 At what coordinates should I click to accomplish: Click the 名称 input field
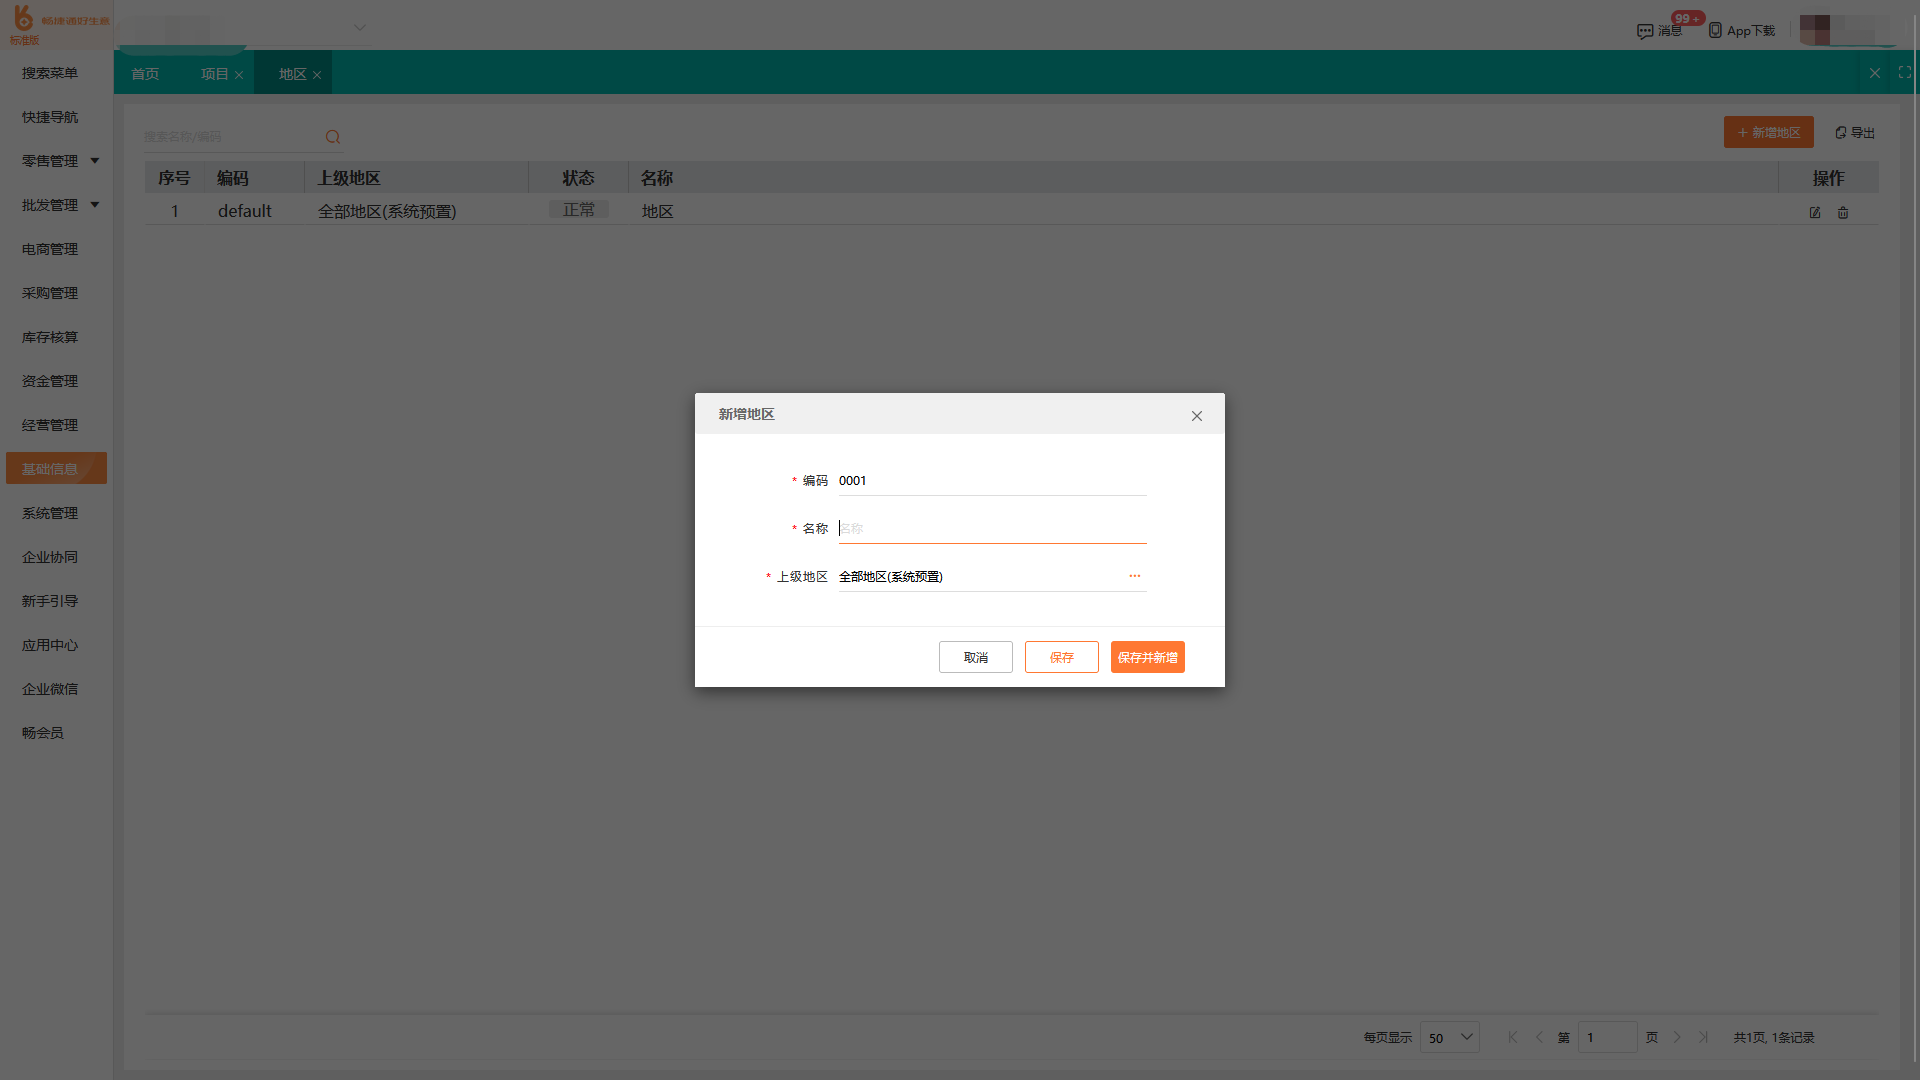[989, 527]
